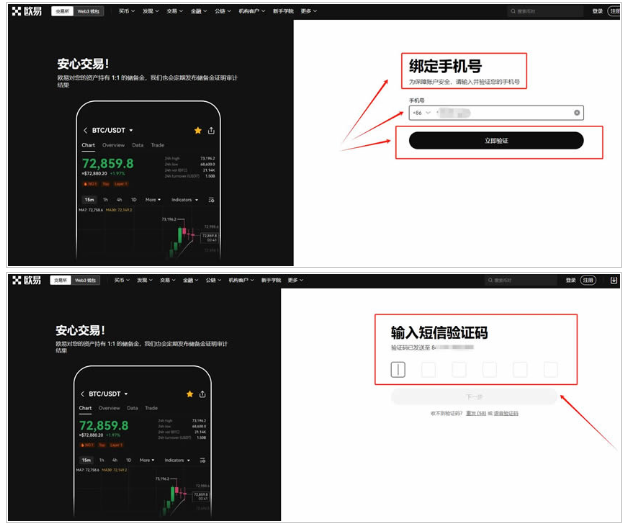Click the 重发 resend code link

pyautogui.click(x=474, y=413)
